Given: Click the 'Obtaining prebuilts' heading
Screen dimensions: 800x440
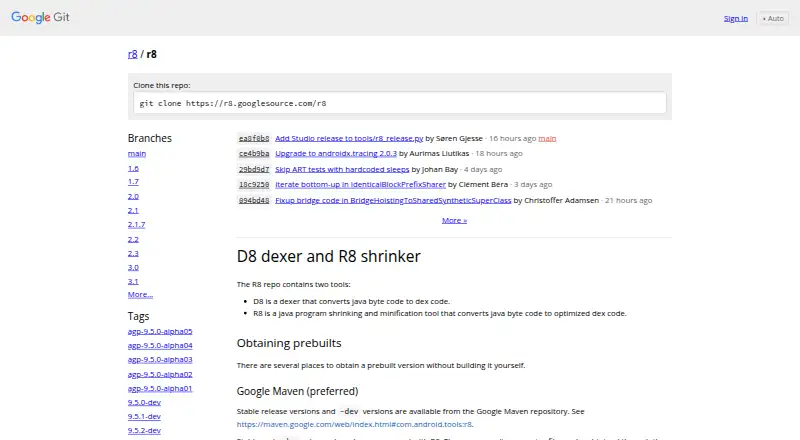Looking at the screenshot, I should click(289, 343).
